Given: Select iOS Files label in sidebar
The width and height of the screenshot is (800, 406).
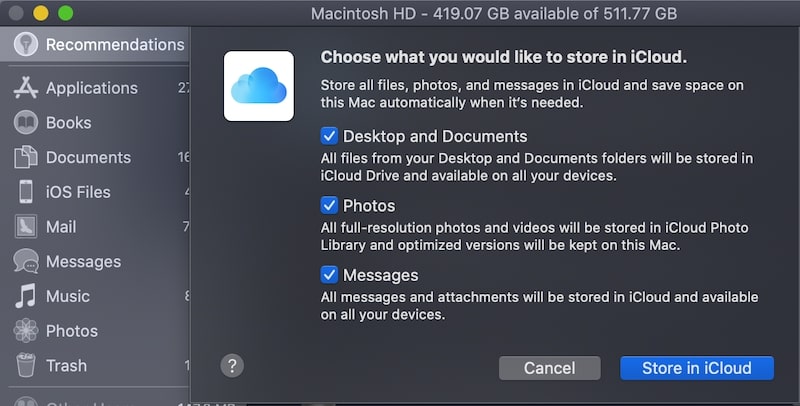Looking at the screenshot, I should pyautogui.click(x=78, y=192).
